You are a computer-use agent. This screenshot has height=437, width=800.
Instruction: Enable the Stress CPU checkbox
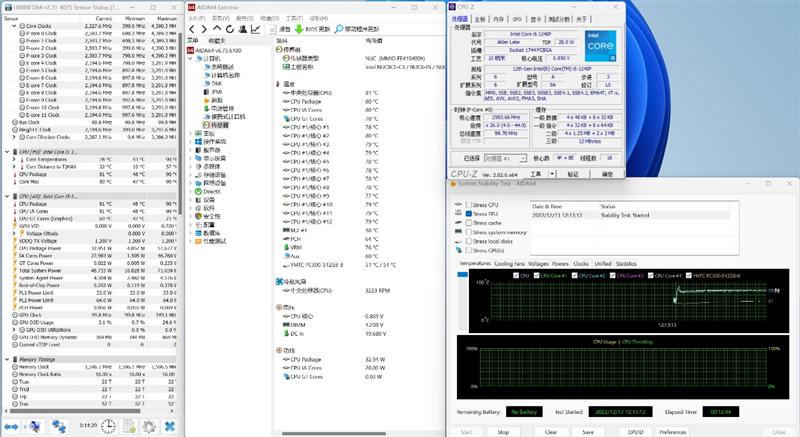pos(469,204)
